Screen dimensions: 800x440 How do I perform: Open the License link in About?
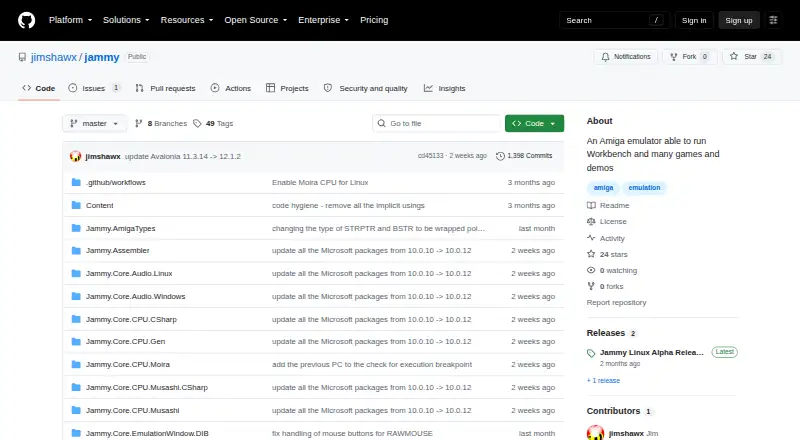click(607, 222)
